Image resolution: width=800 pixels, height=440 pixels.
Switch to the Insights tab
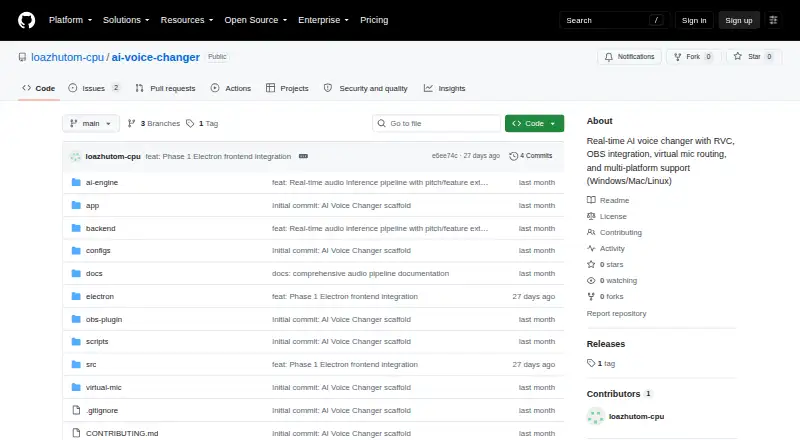pos(444,88)
